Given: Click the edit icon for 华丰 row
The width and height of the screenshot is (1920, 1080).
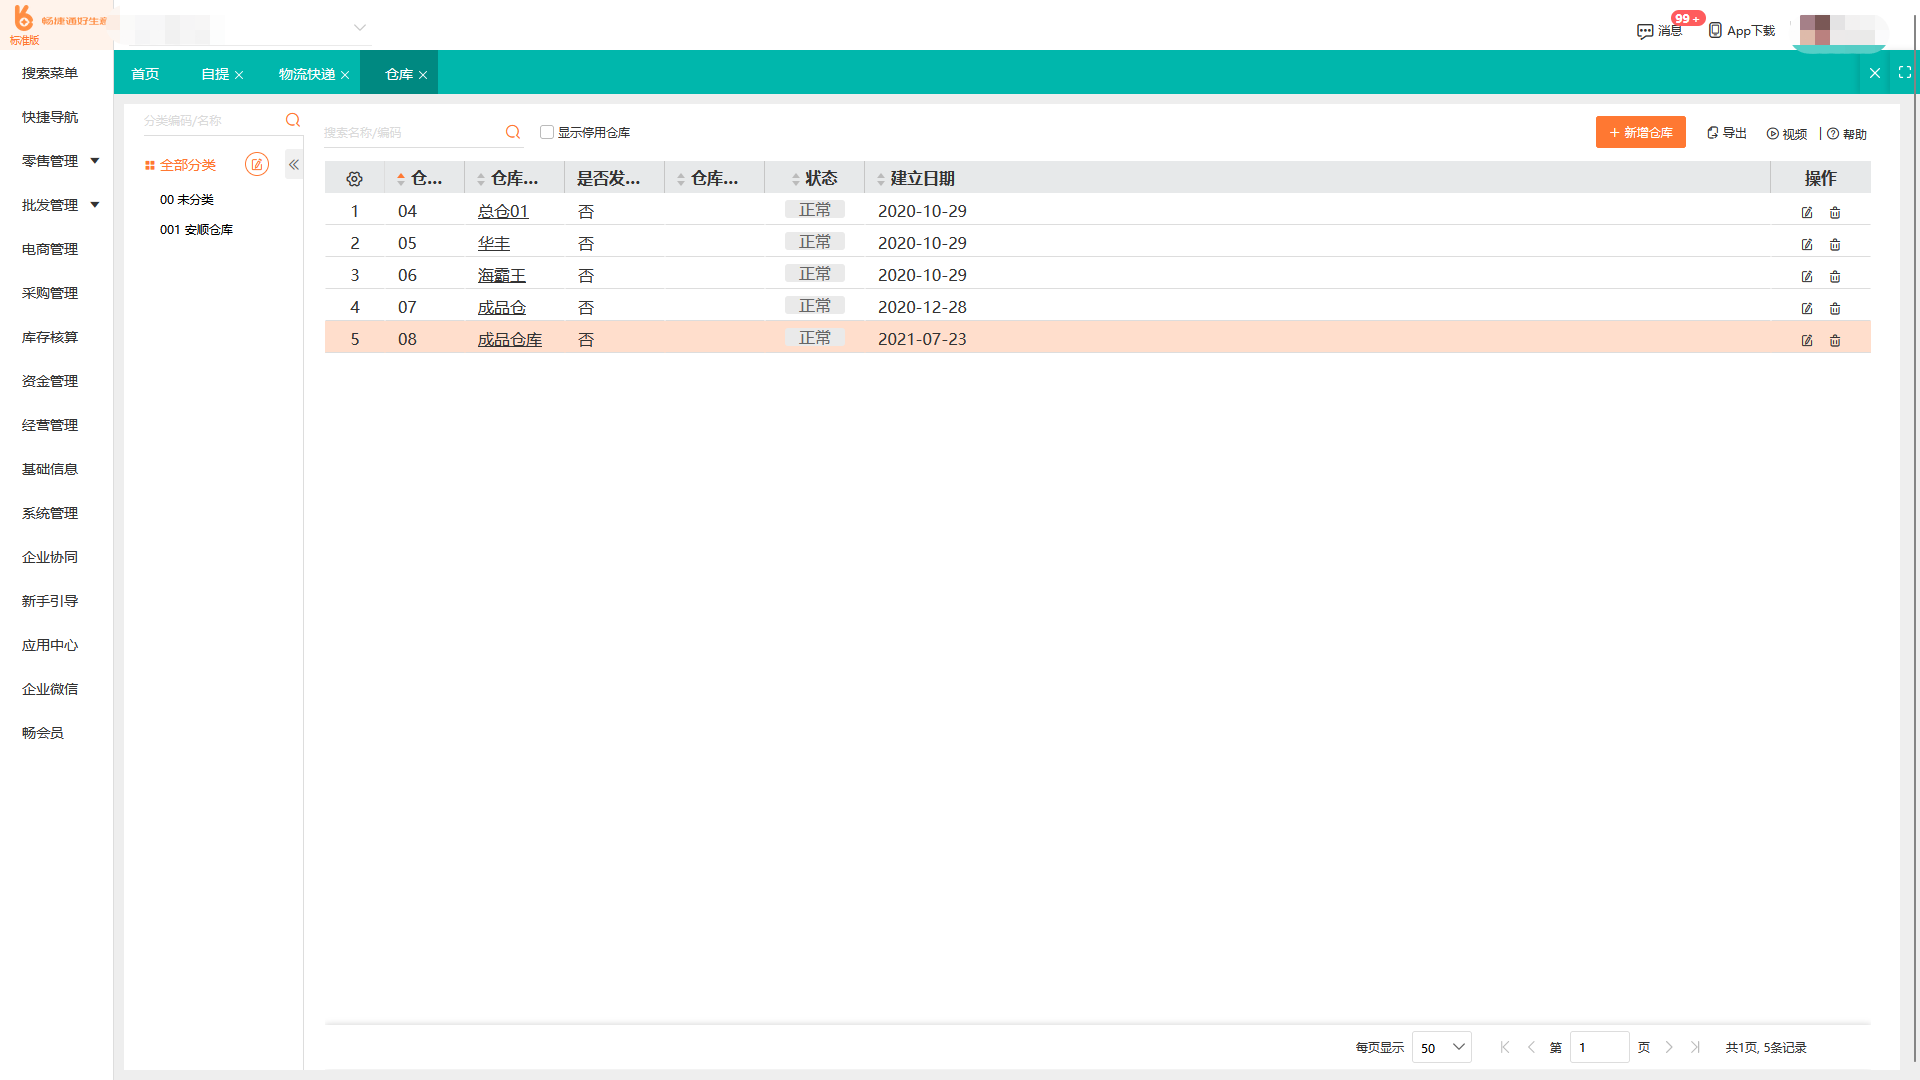Looking at the screenshot, I should point(1807,243).
